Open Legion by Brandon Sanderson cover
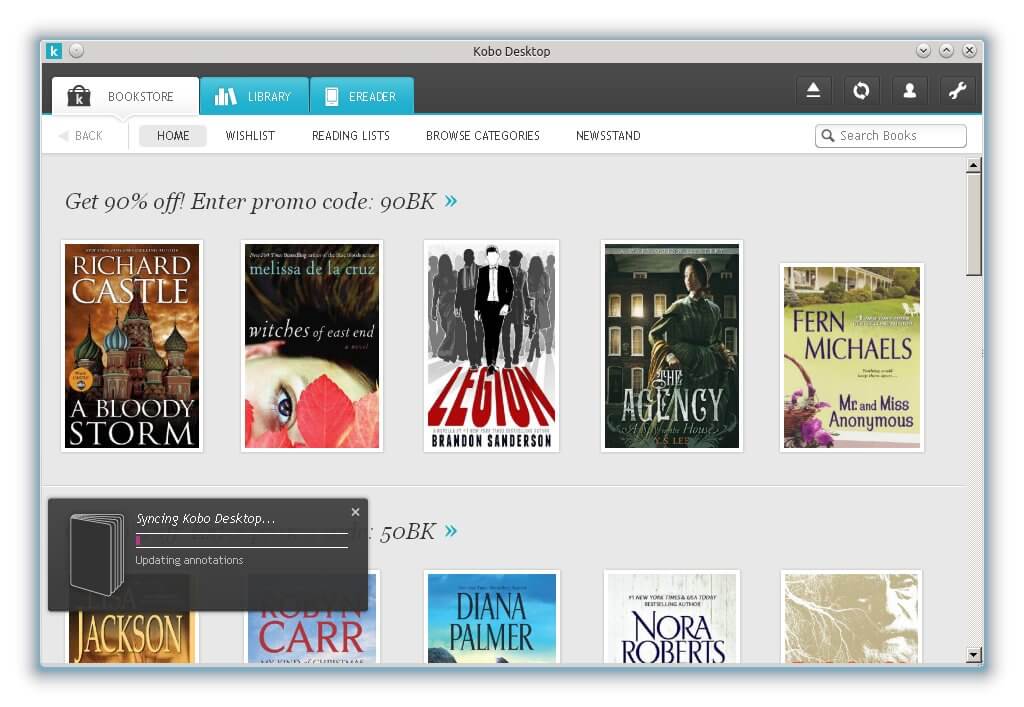The width and height of the screenshot is (1024, 707). [x=491, y=345]
